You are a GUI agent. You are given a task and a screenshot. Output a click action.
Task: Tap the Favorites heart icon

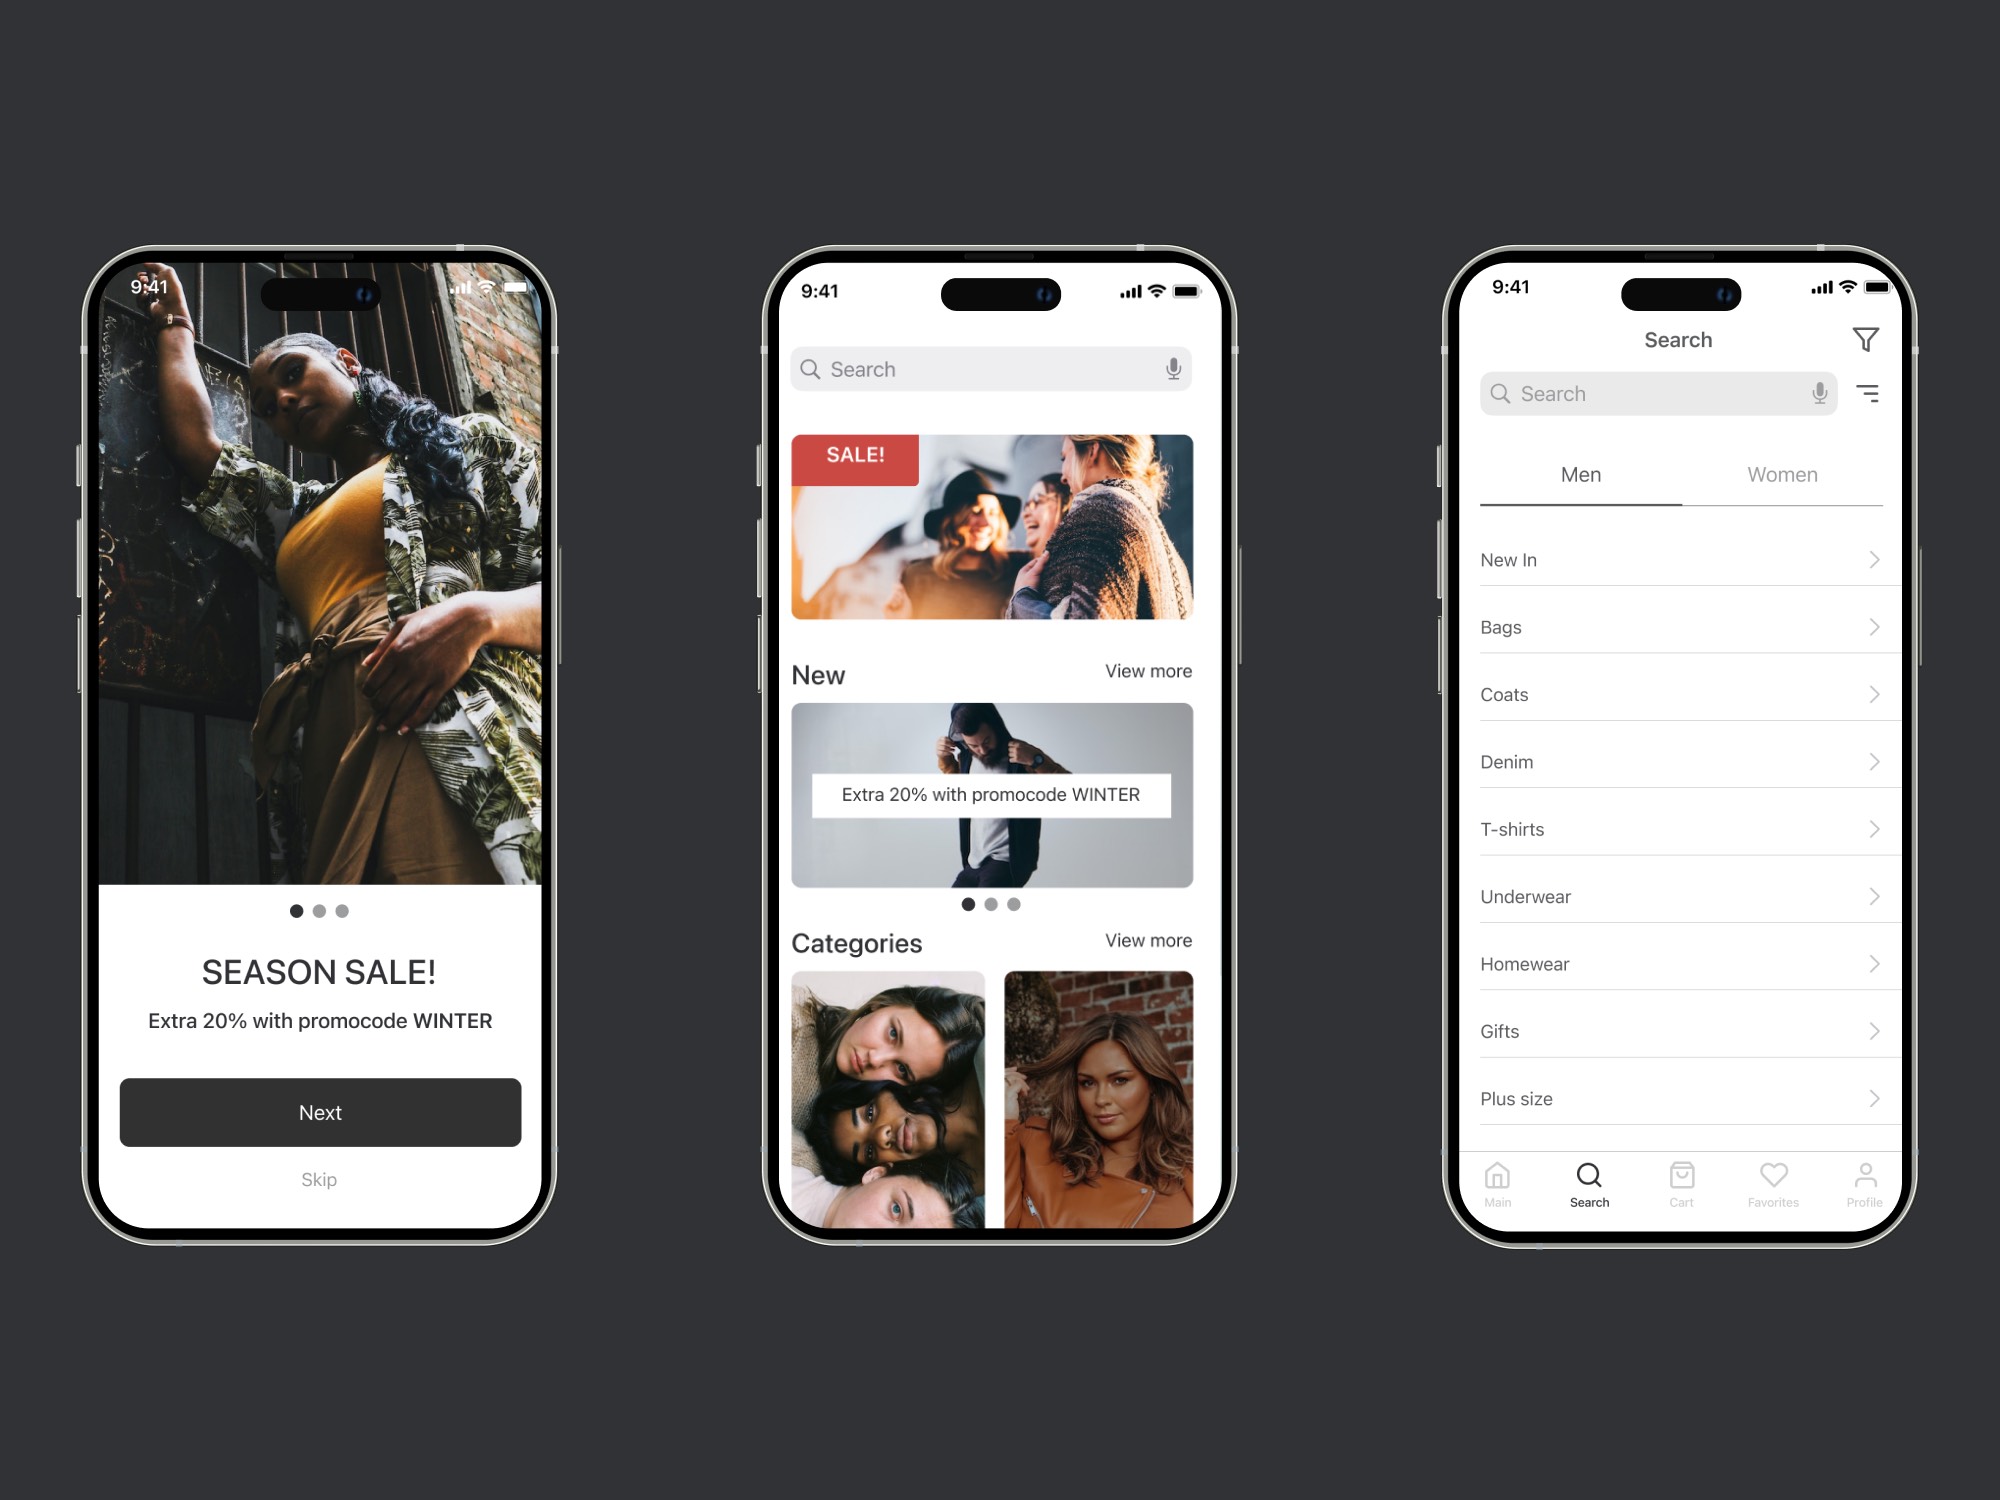point(1769,1179)
